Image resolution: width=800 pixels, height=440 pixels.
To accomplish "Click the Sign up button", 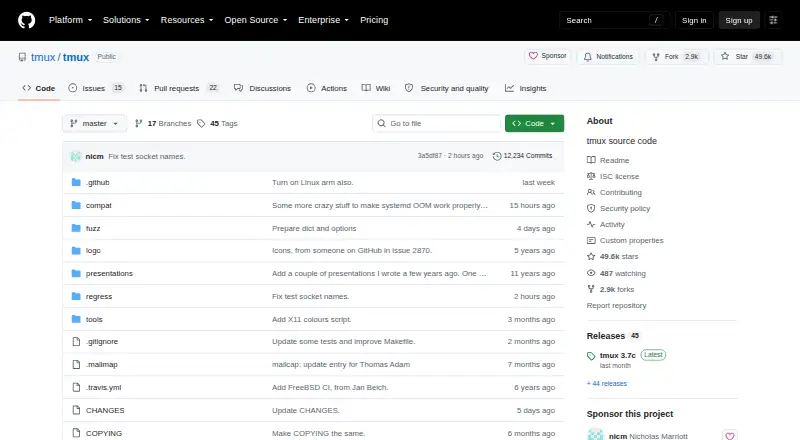I will pyautogui.click(x=739, y=20).
